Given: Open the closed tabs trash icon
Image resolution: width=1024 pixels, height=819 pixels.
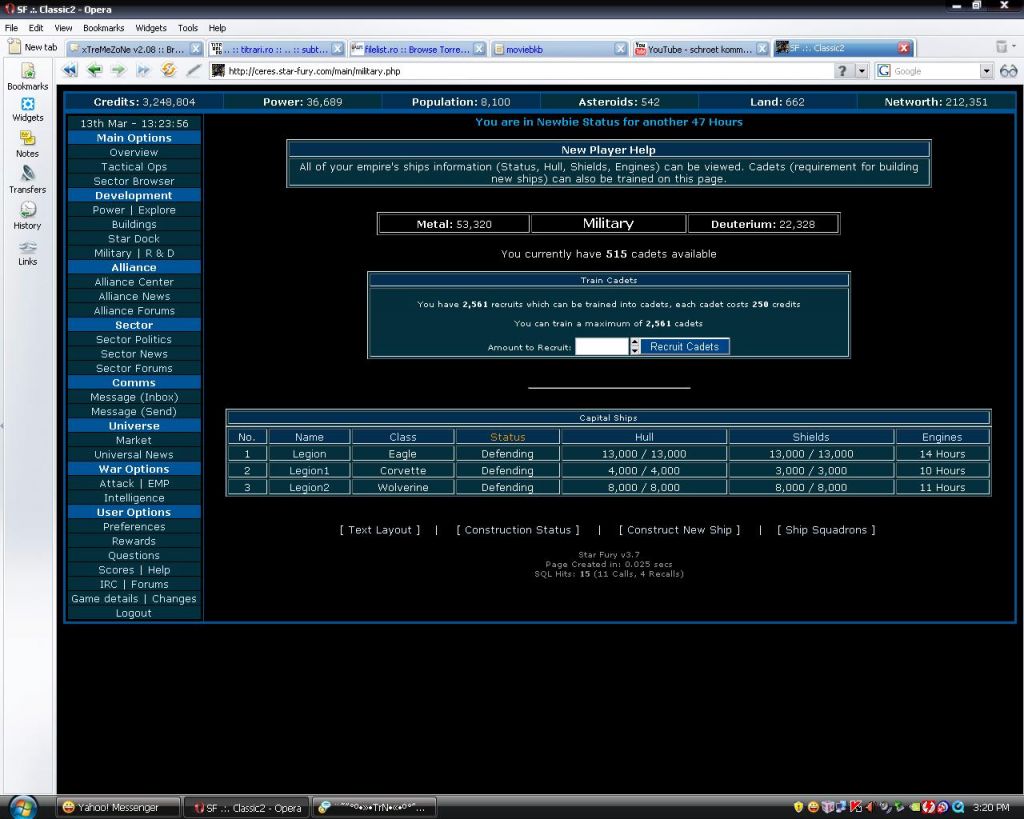Looking at the screenshot, I should pyautogui.click(x=1001, y=47).
